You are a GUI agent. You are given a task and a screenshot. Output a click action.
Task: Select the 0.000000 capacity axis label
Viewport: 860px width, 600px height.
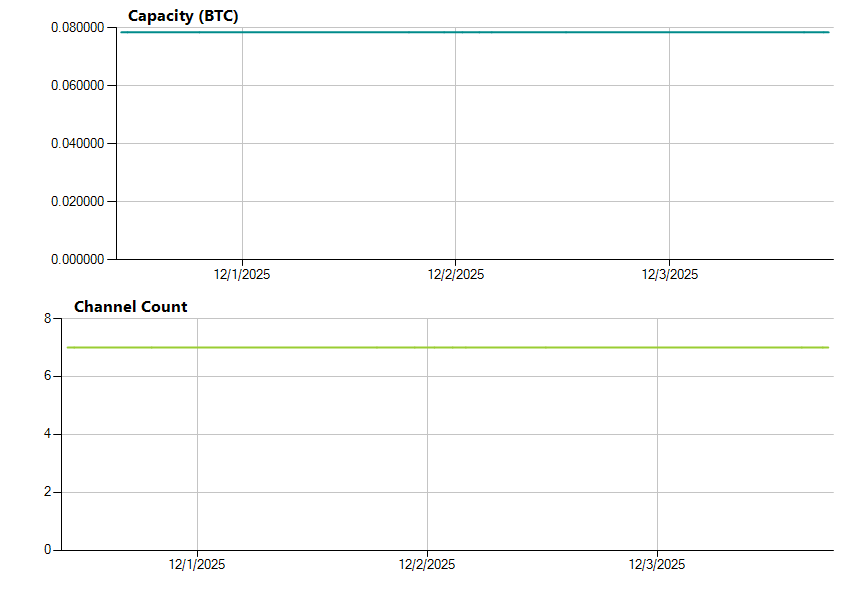coord(77,260)
